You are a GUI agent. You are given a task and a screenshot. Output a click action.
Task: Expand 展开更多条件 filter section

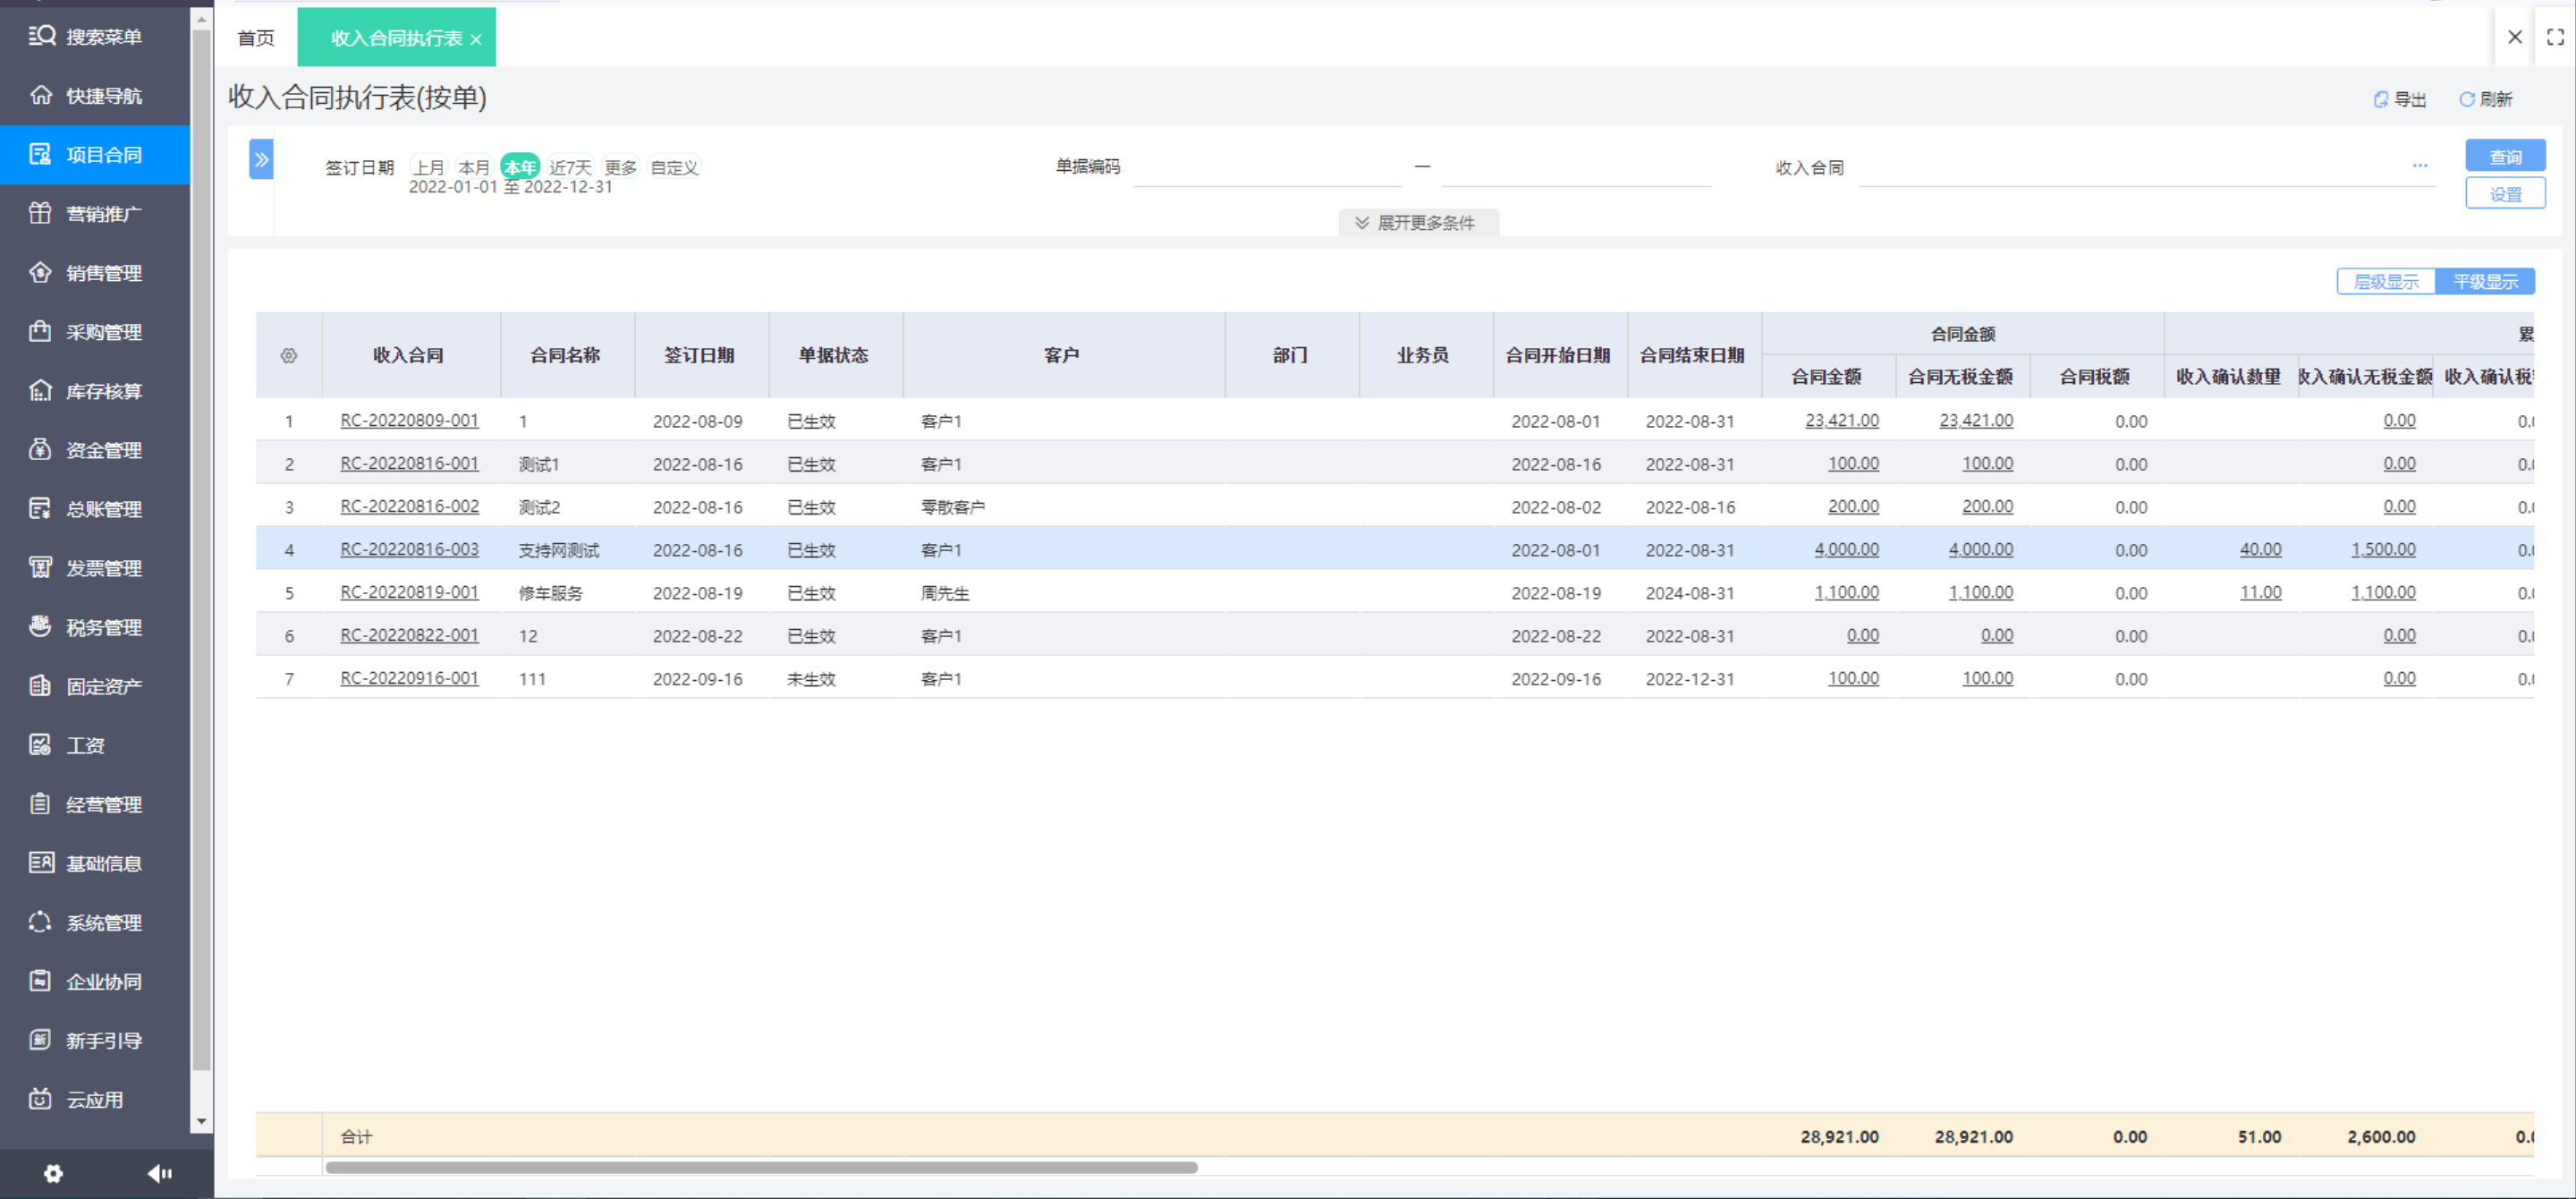(1416, 222)
